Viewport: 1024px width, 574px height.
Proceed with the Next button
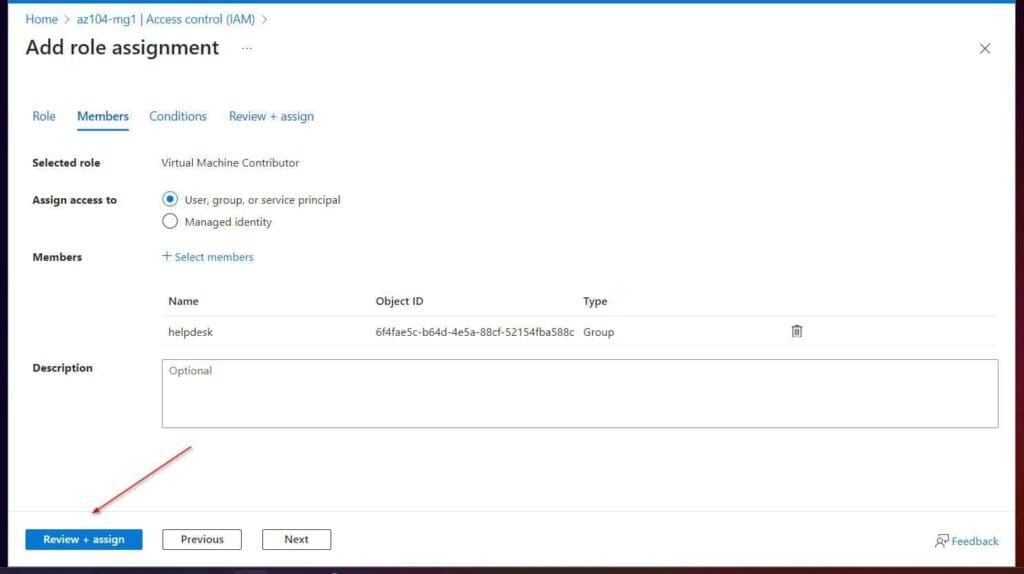pos(296,539)
